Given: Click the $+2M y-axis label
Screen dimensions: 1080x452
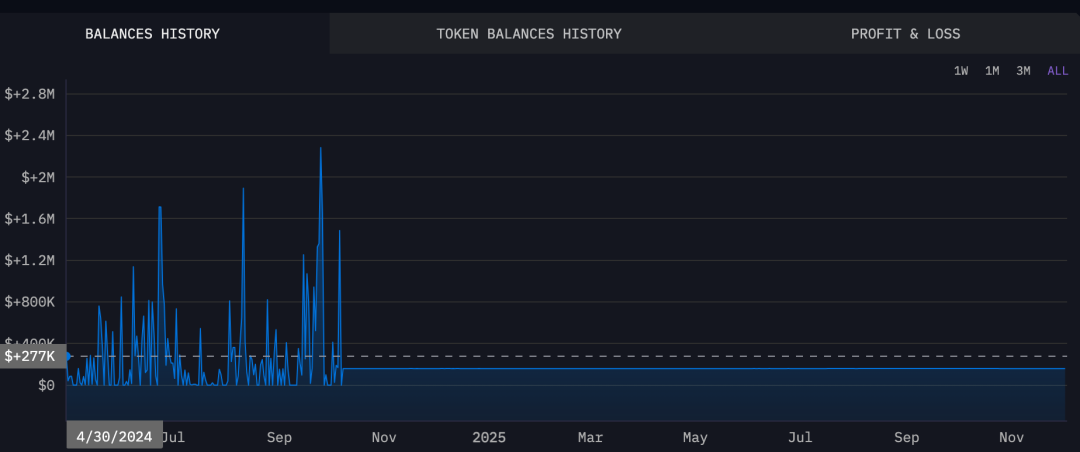Looking at the screenshot, I should point(36,177).
